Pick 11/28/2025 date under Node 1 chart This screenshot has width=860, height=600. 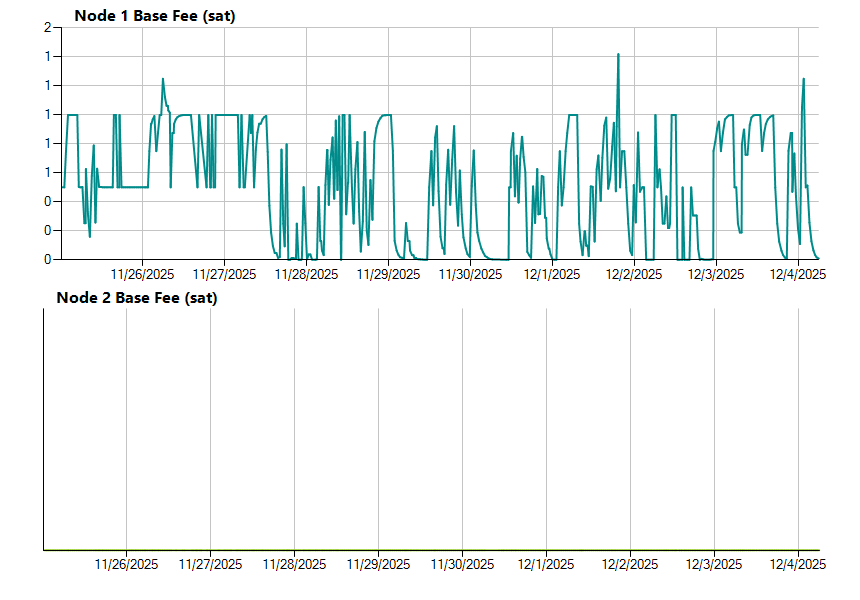[x=306, y=273]
